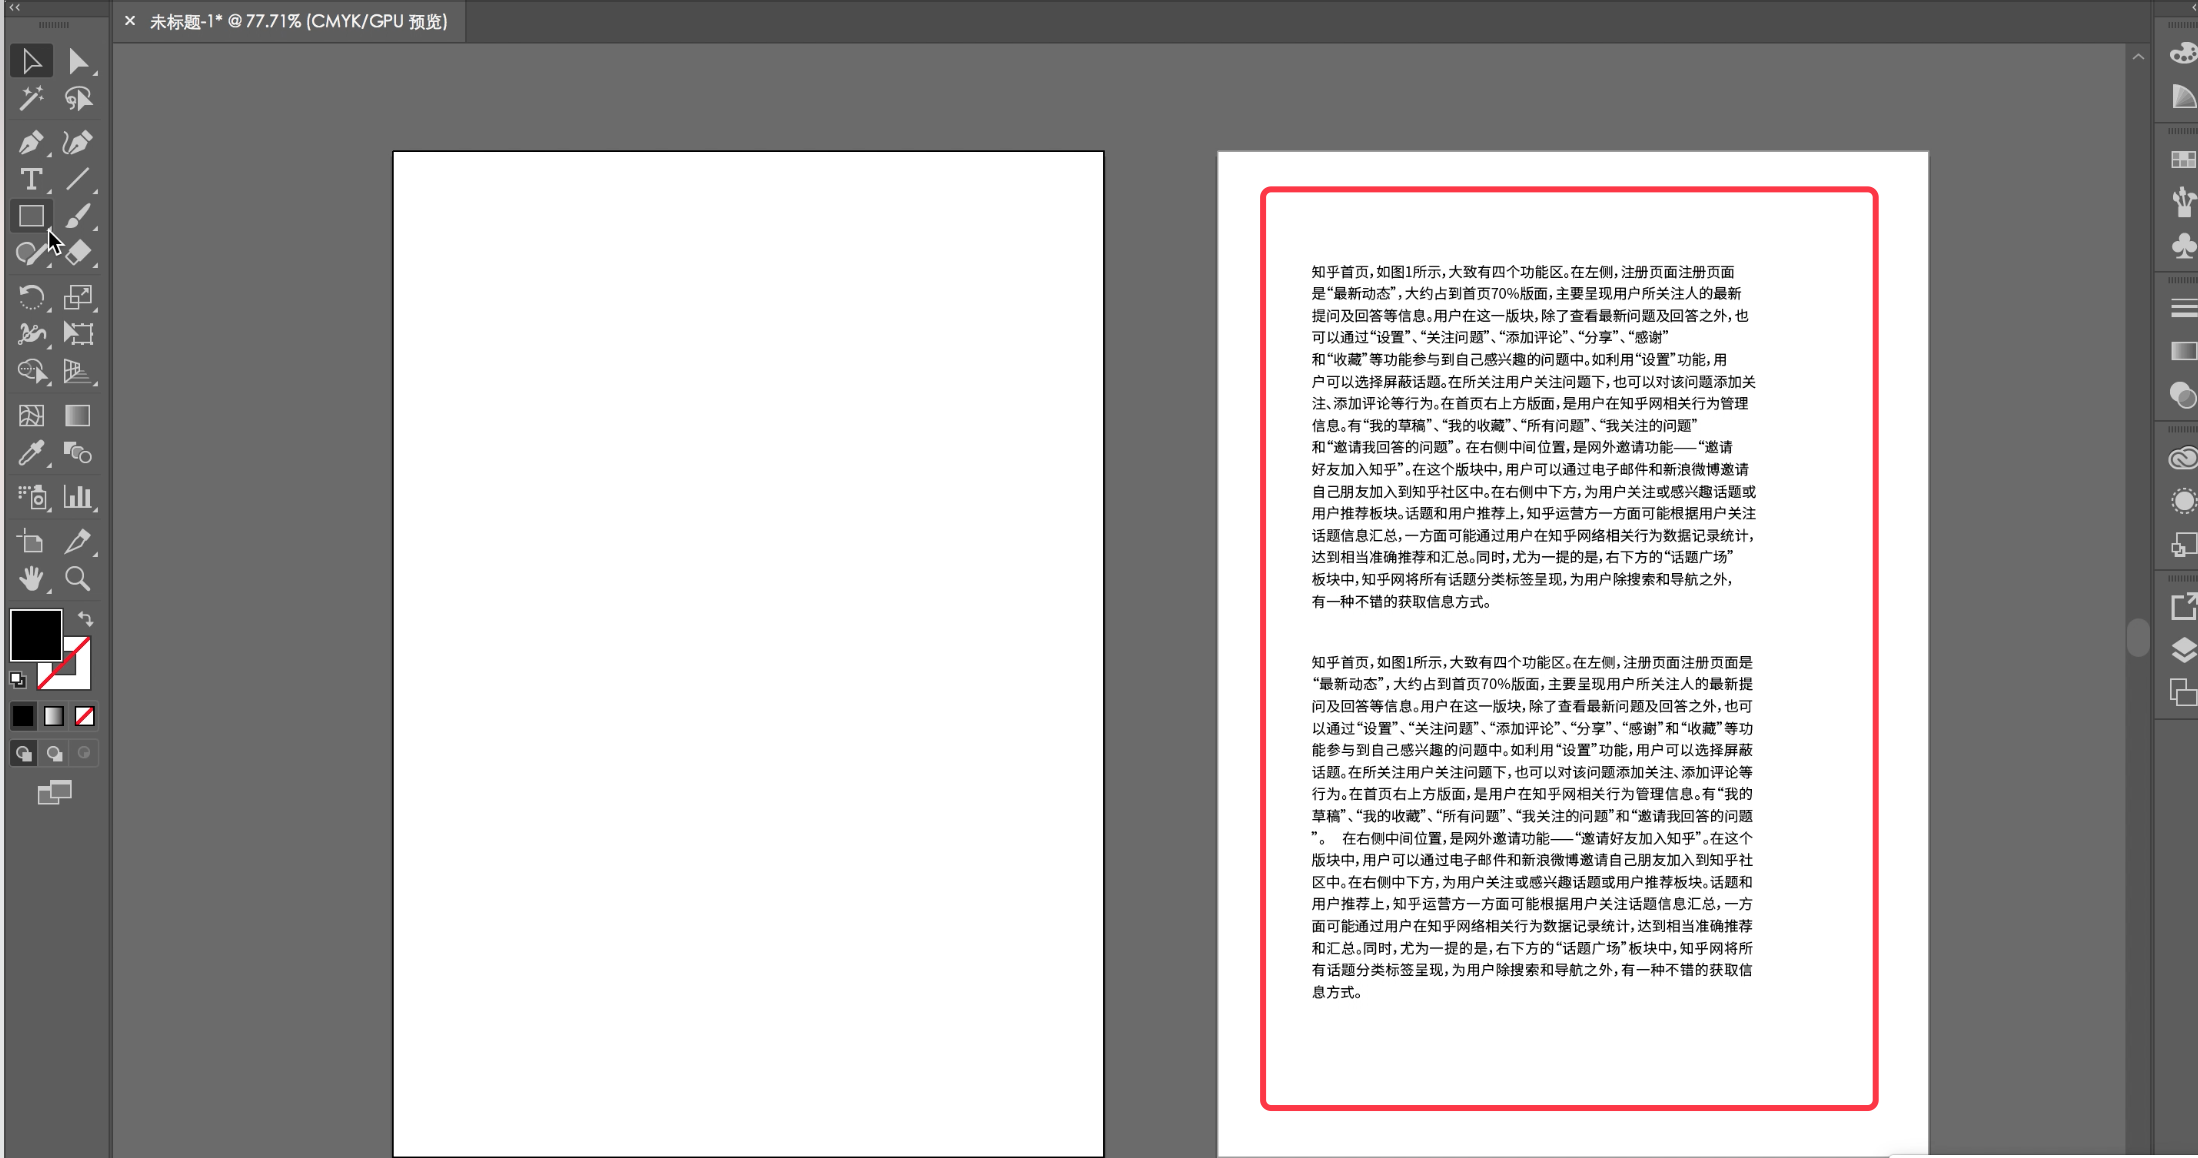Select the Gradient tool
Viewport: 2198px width, 1158px height.
pos(78,416)
